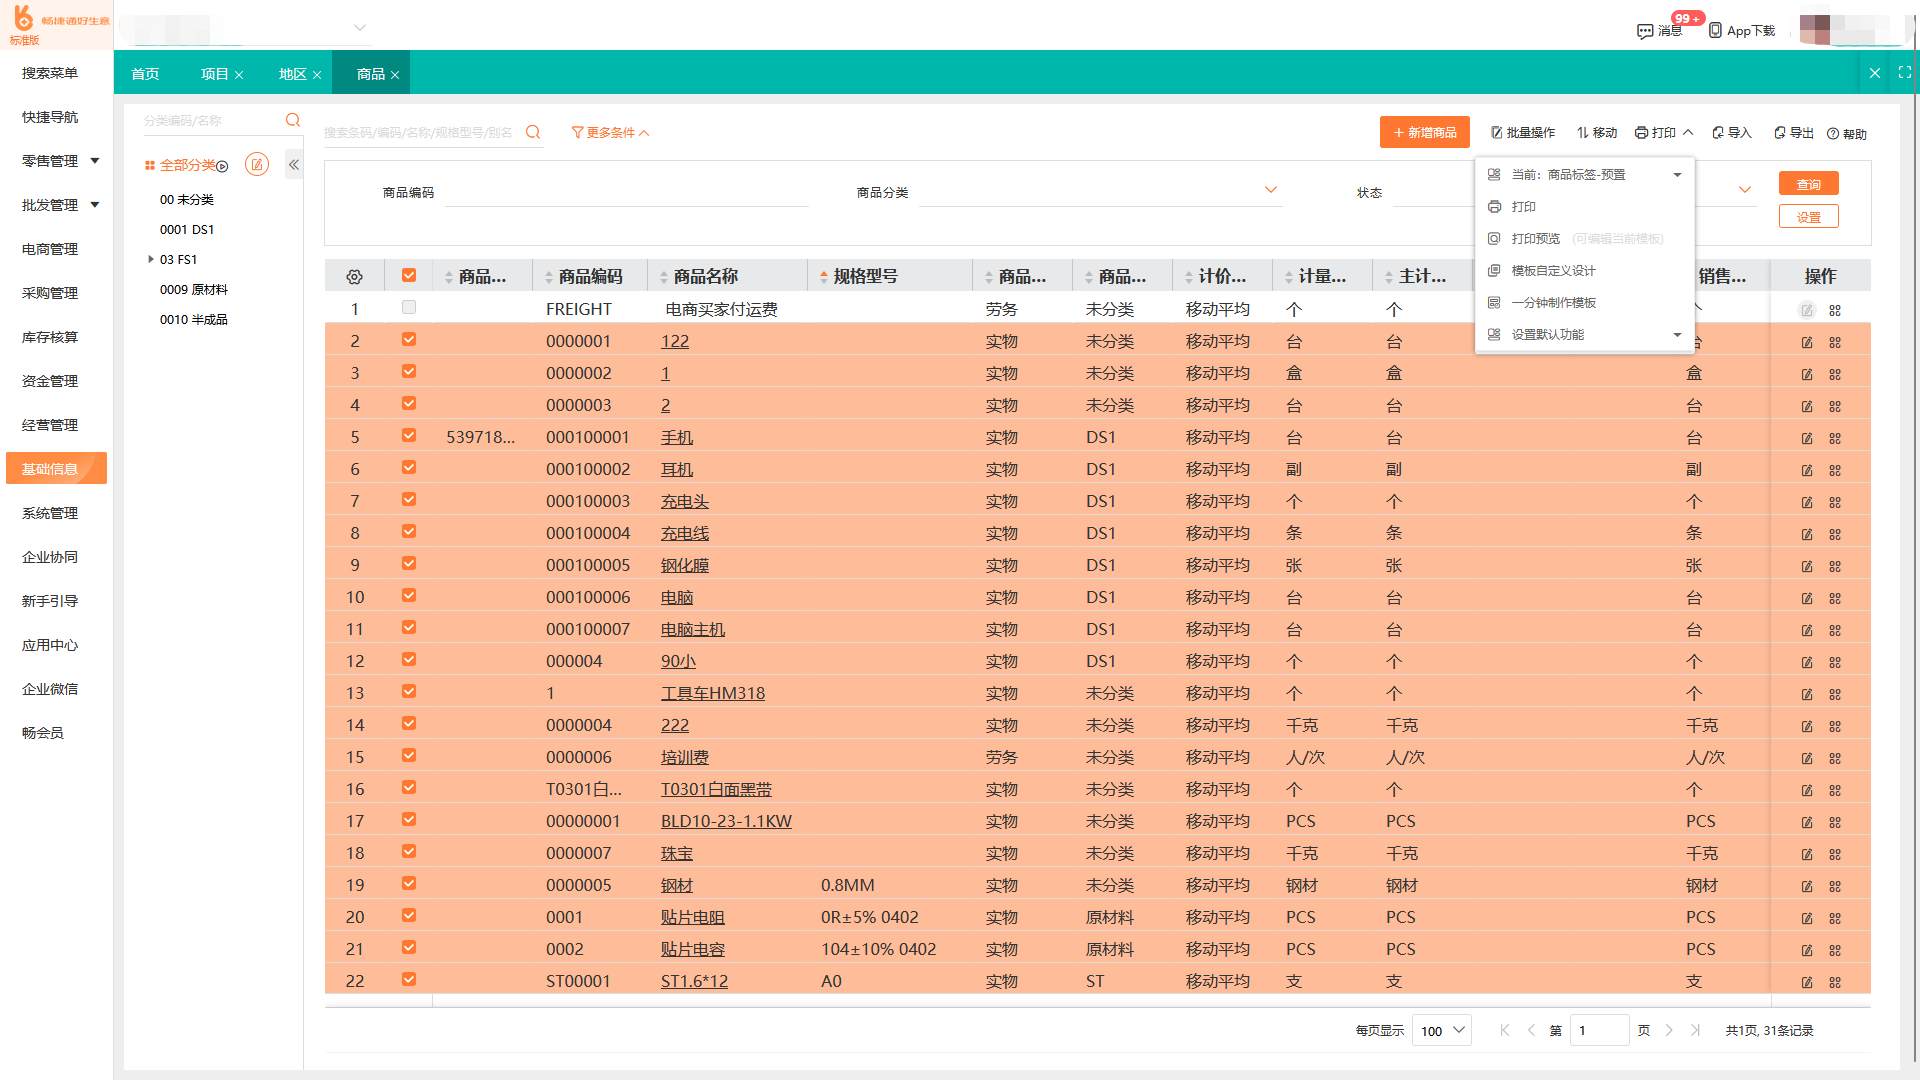Click new product plus icon
This screenshot has height=1080, width=1920.
(x=1399, y=131)
